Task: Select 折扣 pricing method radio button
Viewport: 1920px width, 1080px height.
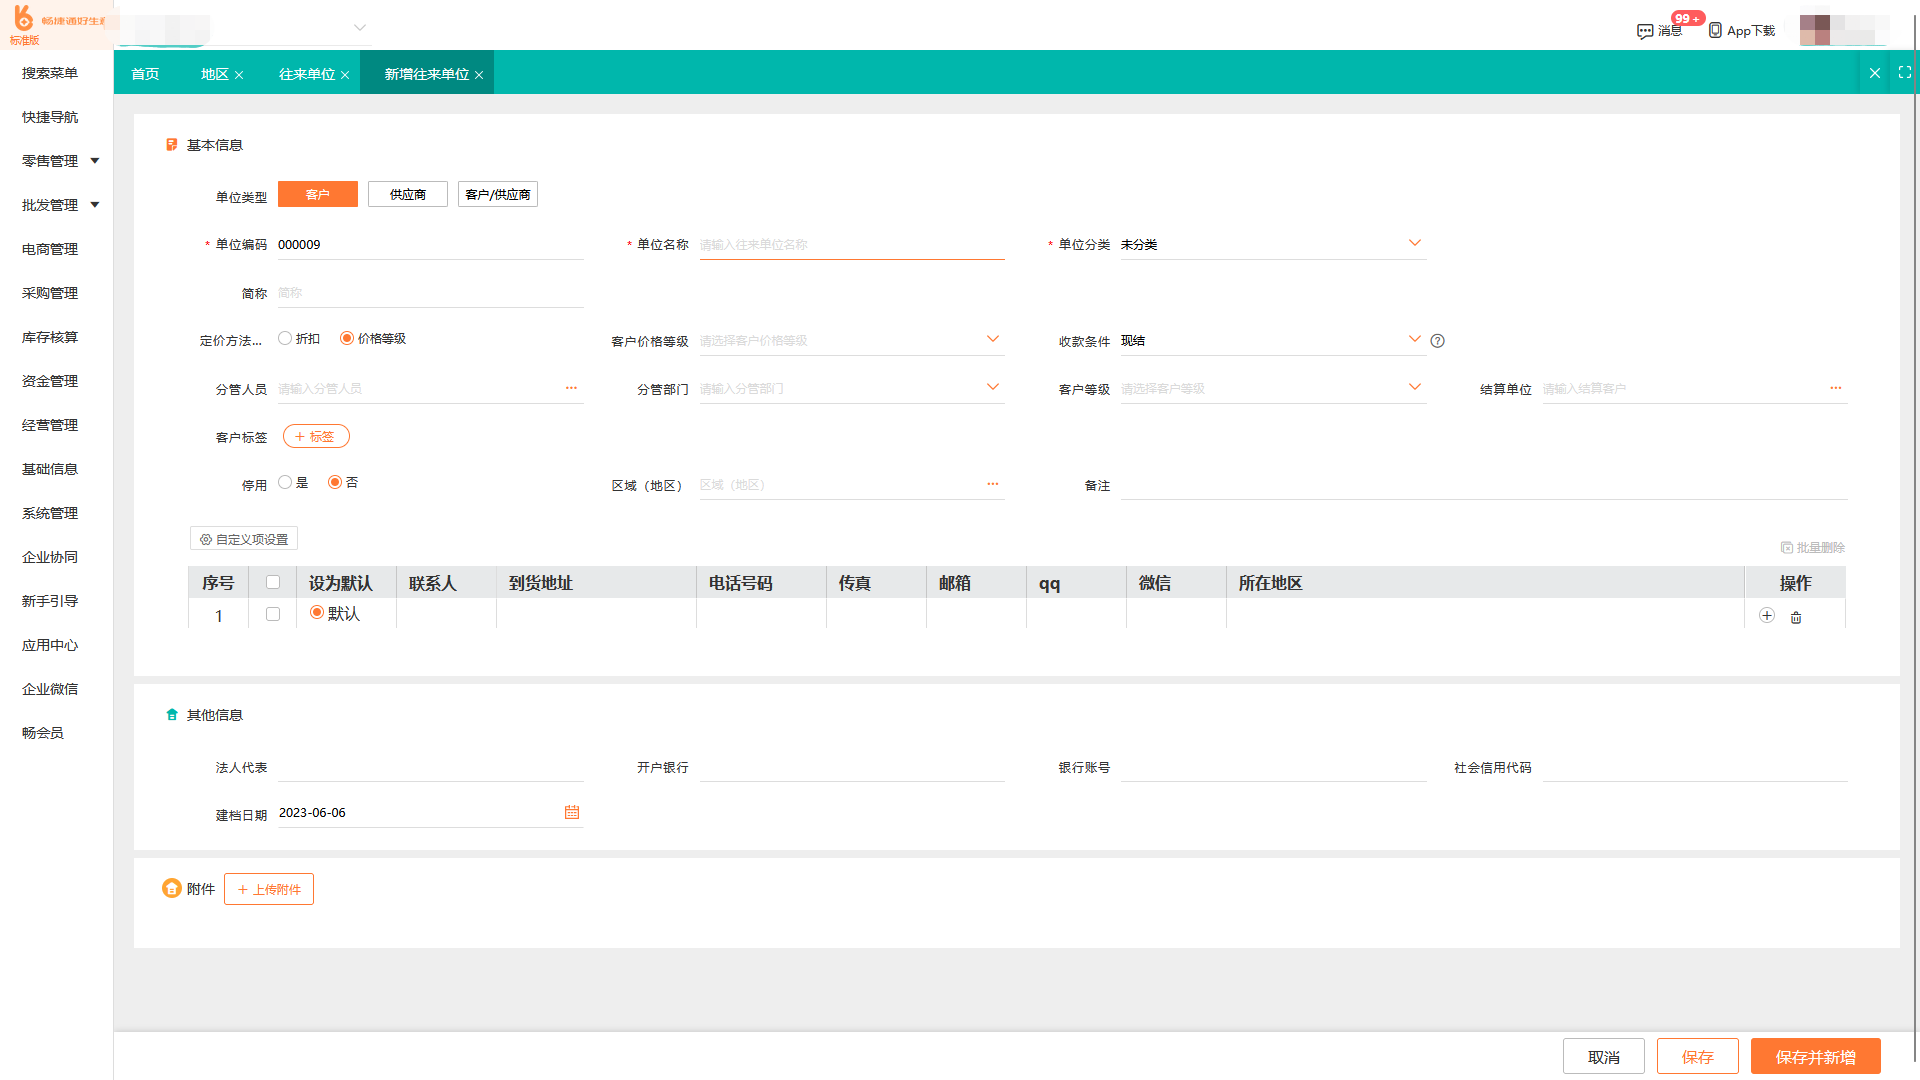Action: point(285,340)
